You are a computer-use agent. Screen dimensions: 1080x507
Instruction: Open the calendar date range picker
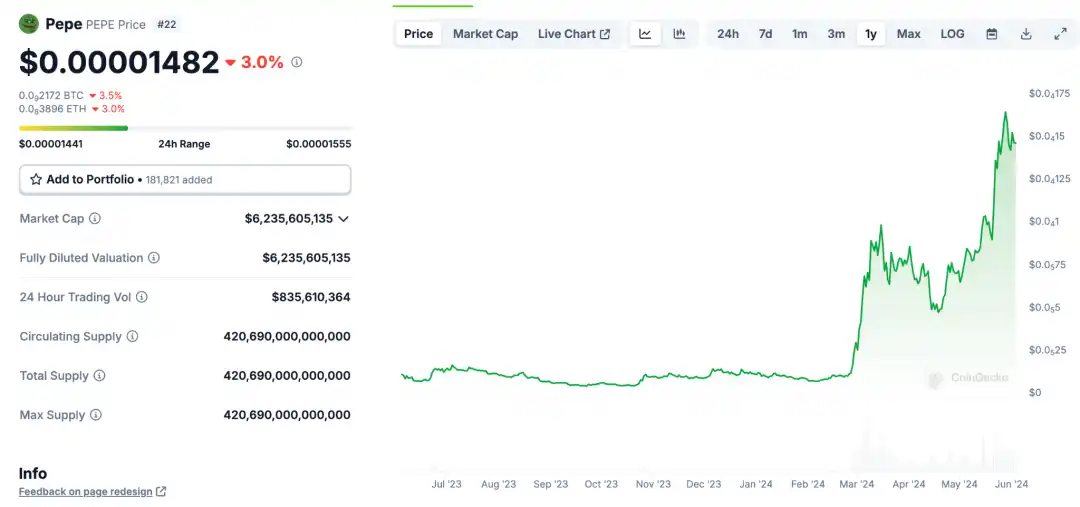991,34
